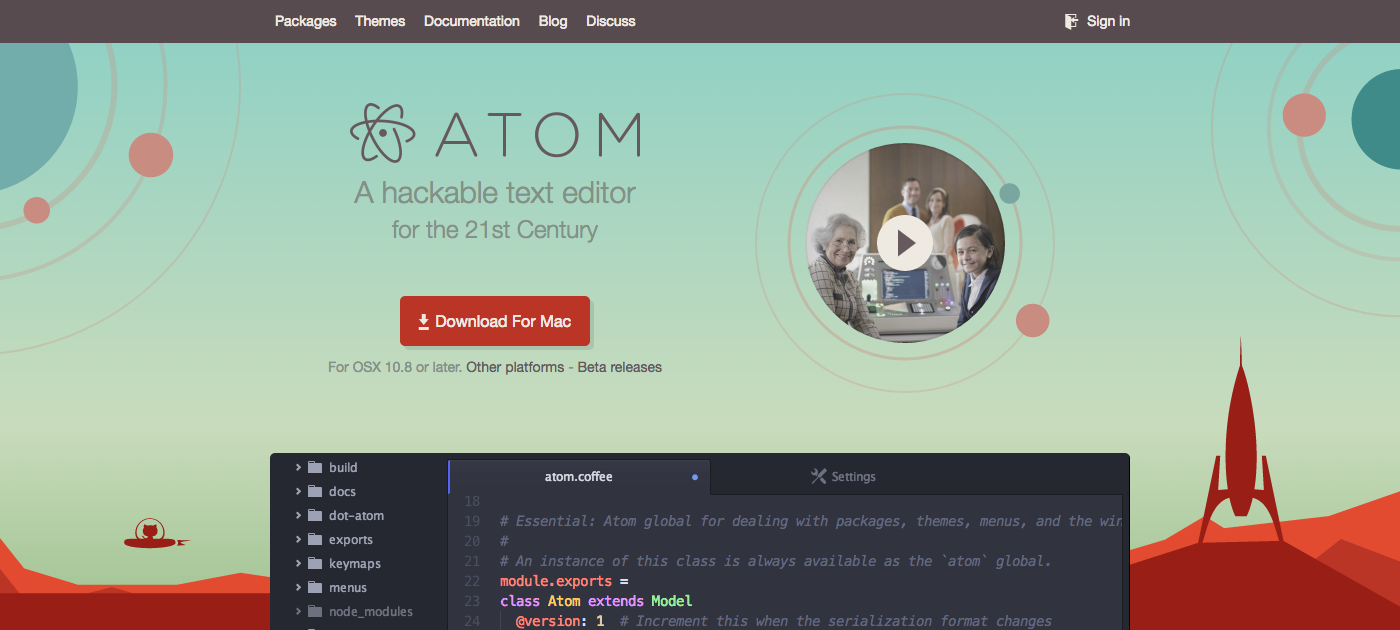The height and width of the screenshot is (630, 1400).
Task: Open the Packages menu item
Action: 305,20
